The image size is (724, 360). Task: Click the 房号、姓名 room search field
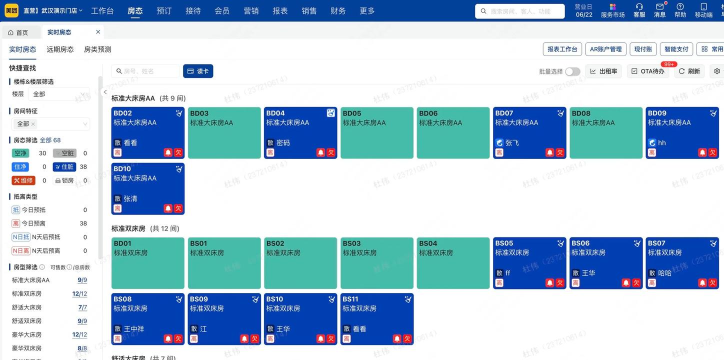tap(145, 71)
